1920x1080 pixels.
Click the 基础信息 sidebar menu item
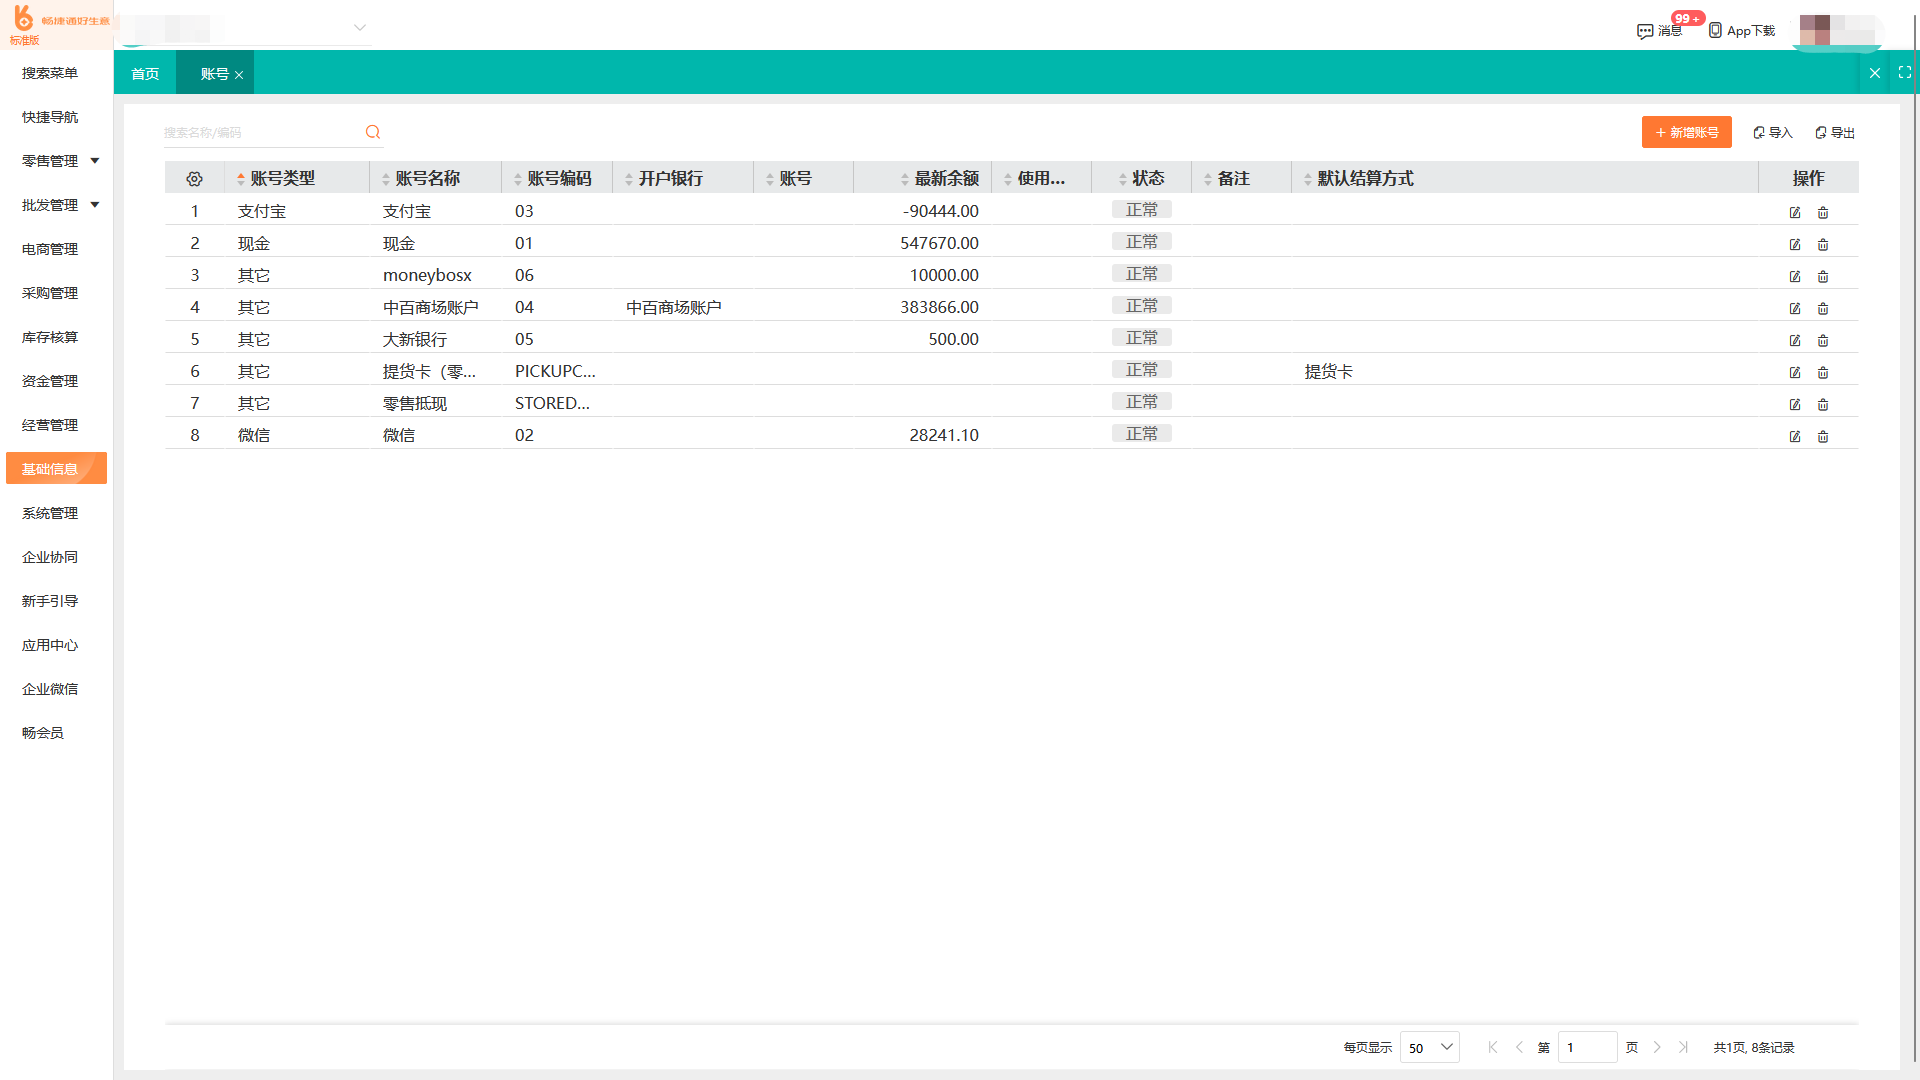[x=51, y=468]
